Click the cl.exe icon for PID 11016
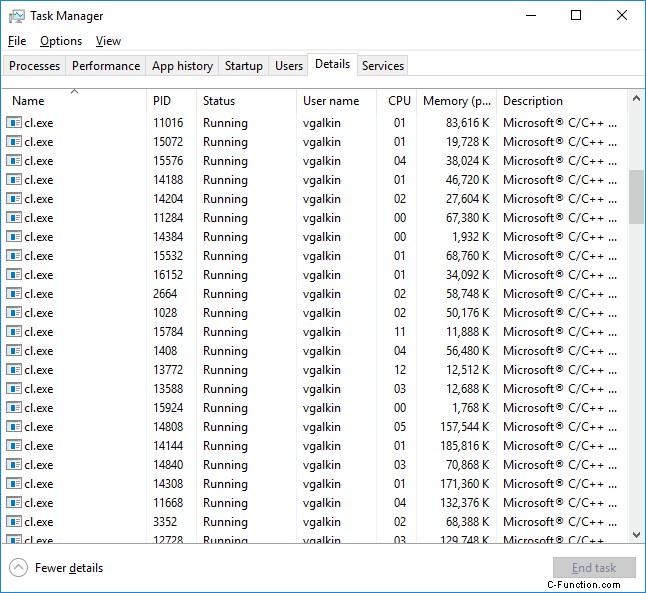 pos(14,123)
